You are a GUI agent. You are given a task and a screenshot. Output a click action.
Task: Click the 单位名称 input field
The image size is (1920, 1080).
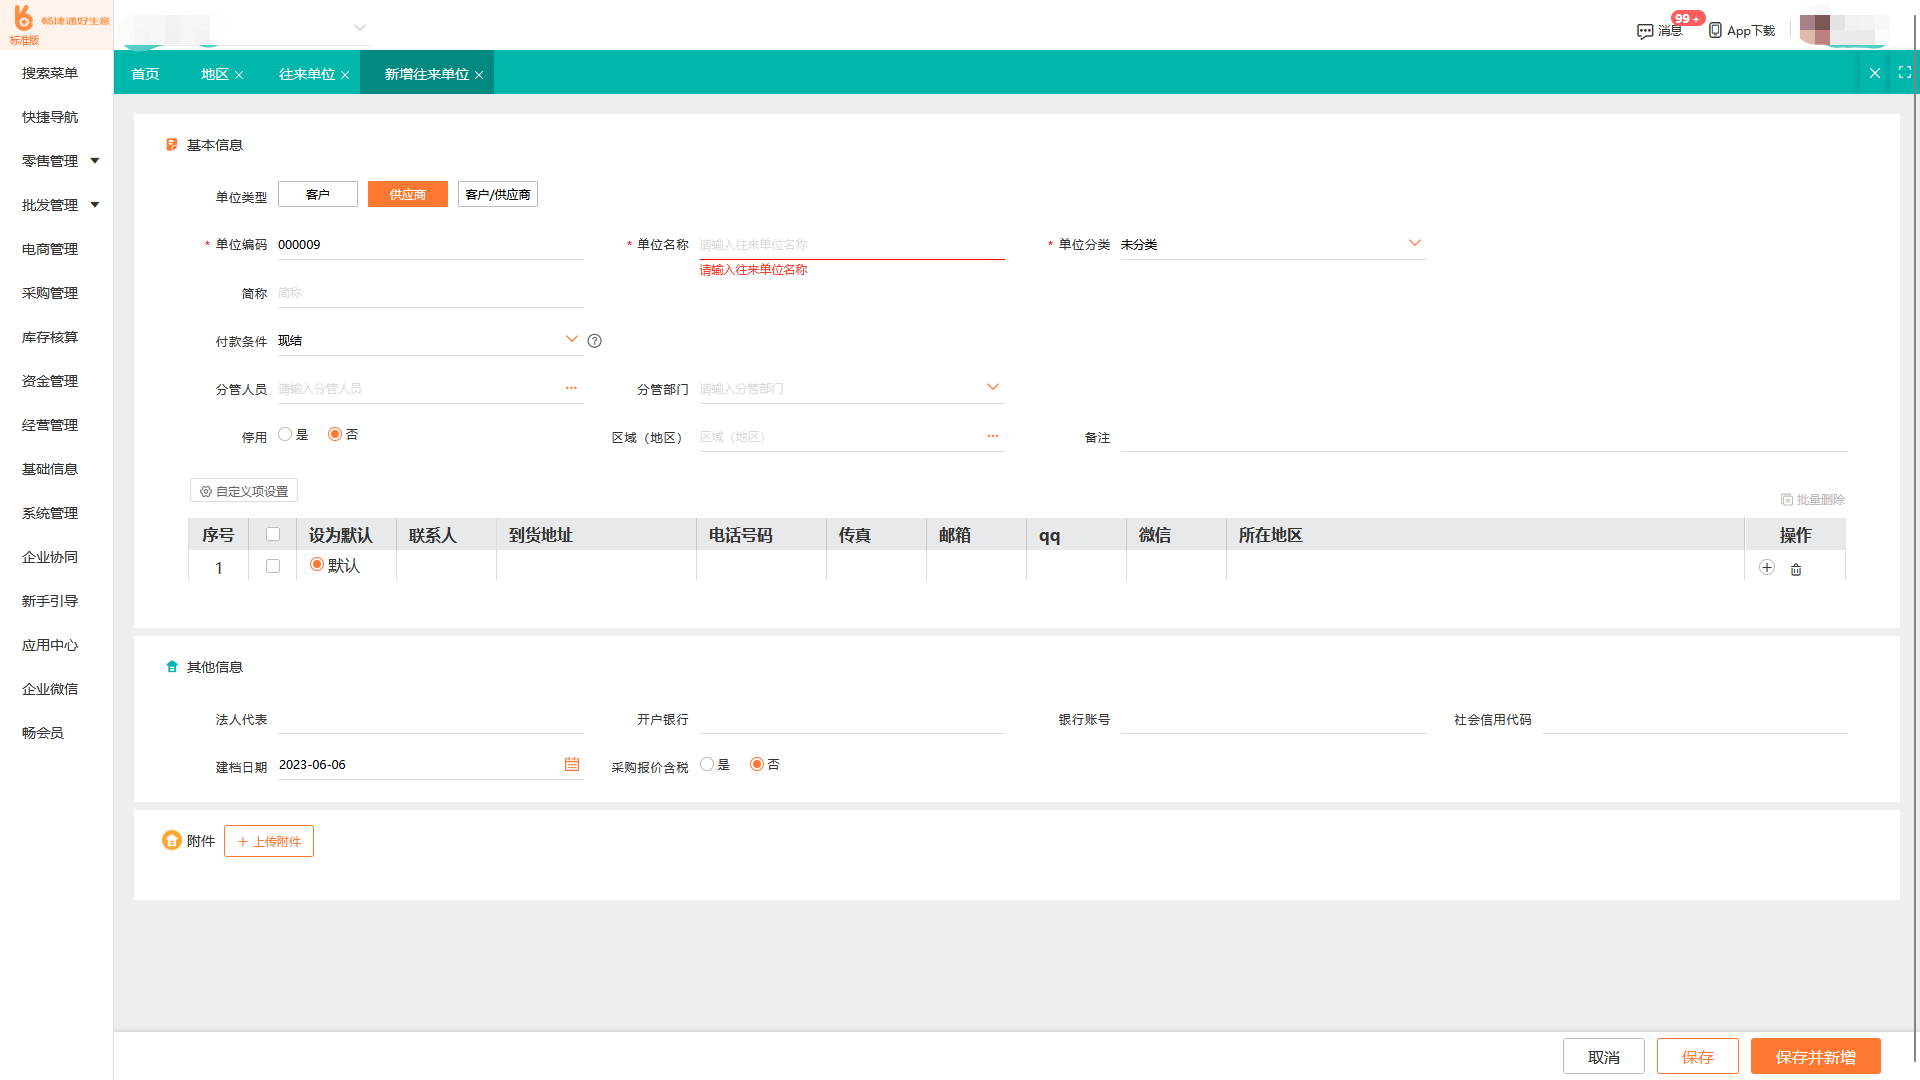click(849, 244)
